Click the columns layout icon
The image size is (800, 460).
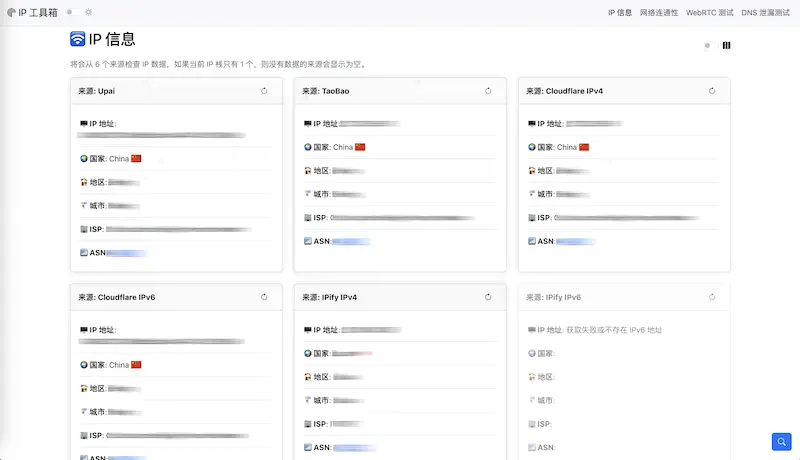pyautogui.click(x=727, y=45)
